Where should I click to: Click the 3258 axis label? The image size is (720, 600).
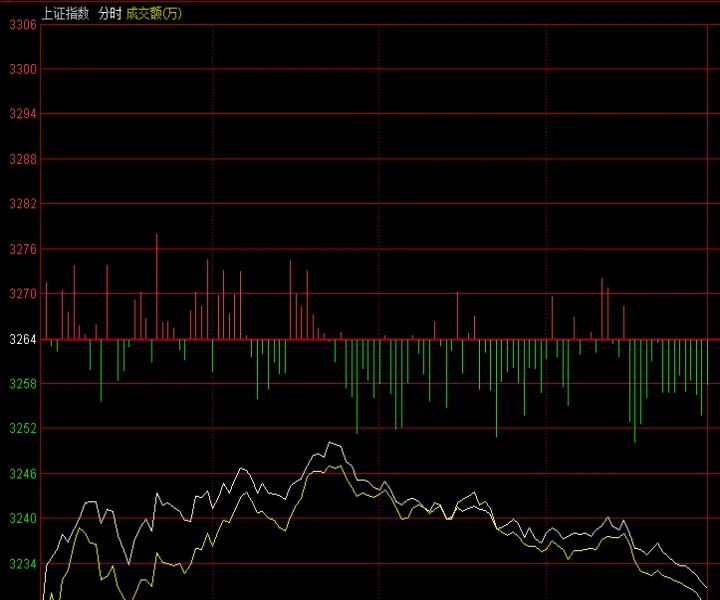click(x=22, y=384)
